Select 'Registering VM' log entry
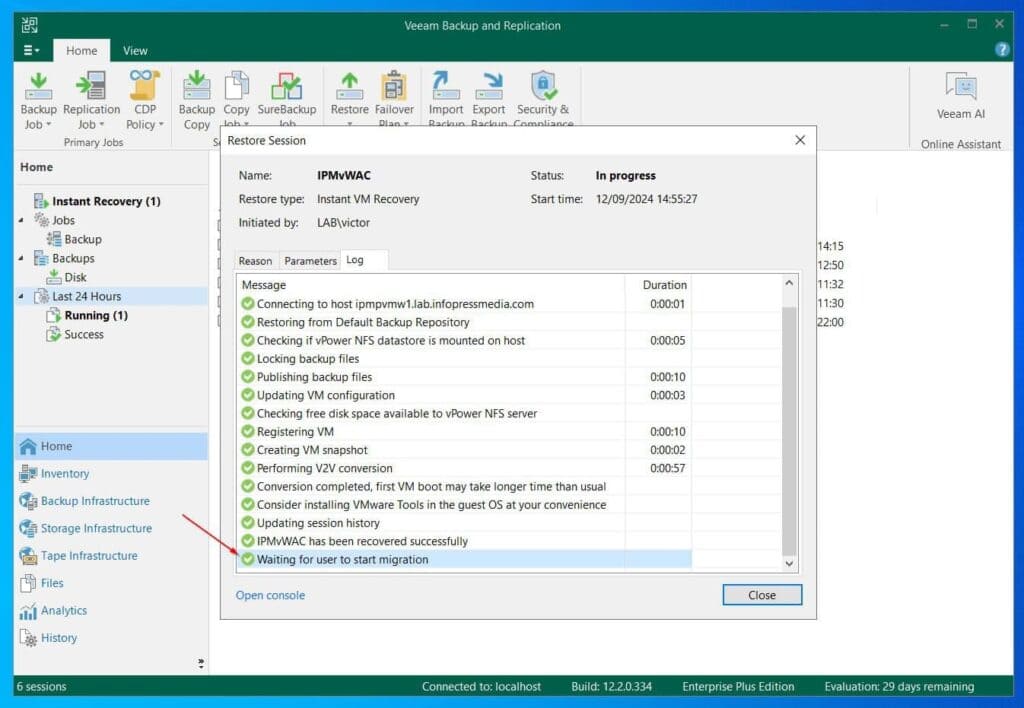The width and height of the screenshot is (1024, 708). click(x=464, y=432)
